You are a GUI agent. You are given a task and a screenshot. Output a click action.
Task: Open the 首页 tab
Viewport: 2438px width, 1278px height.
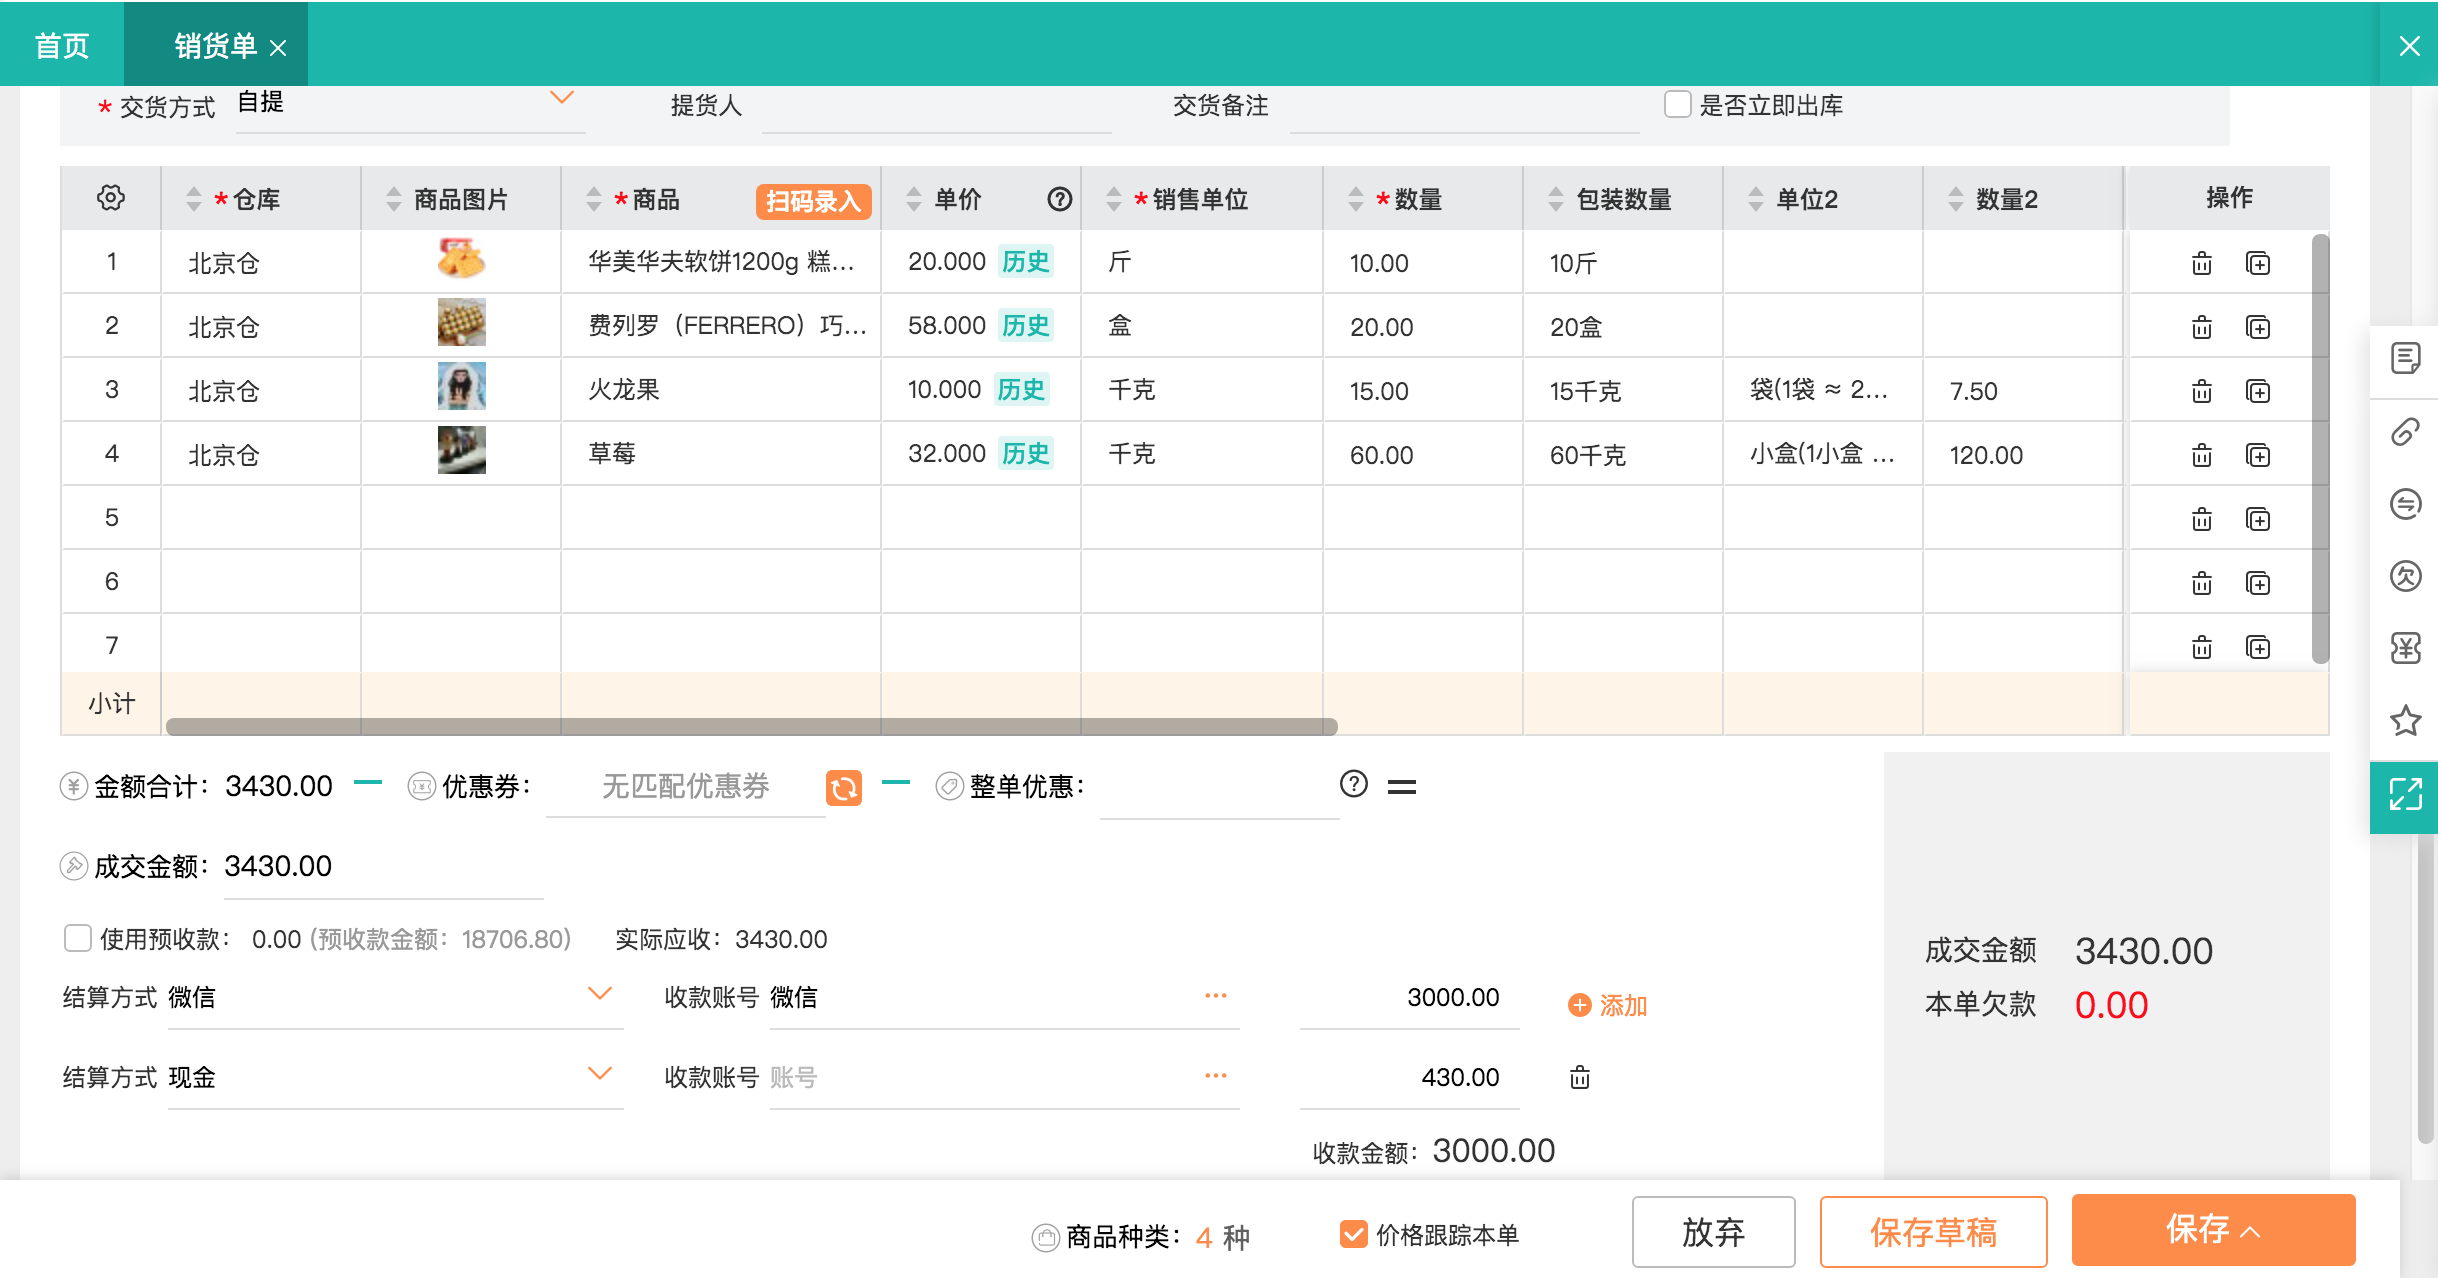[x=64, y=45]
